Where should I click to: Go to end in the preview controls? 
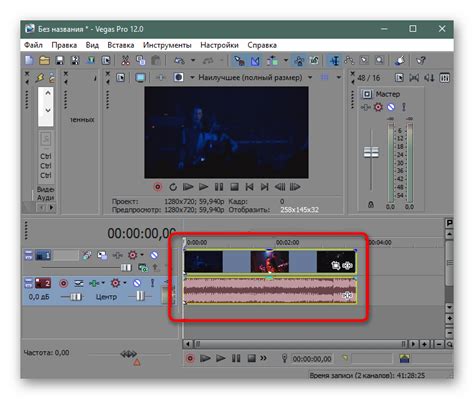pos(264,187)
